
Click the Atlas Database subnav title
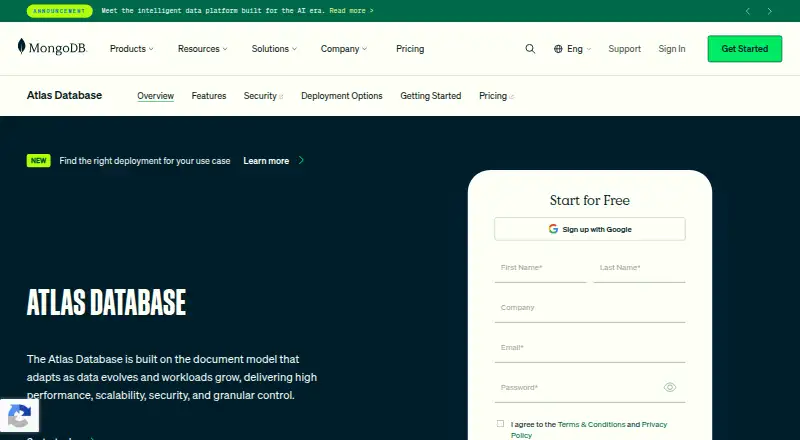64,95
